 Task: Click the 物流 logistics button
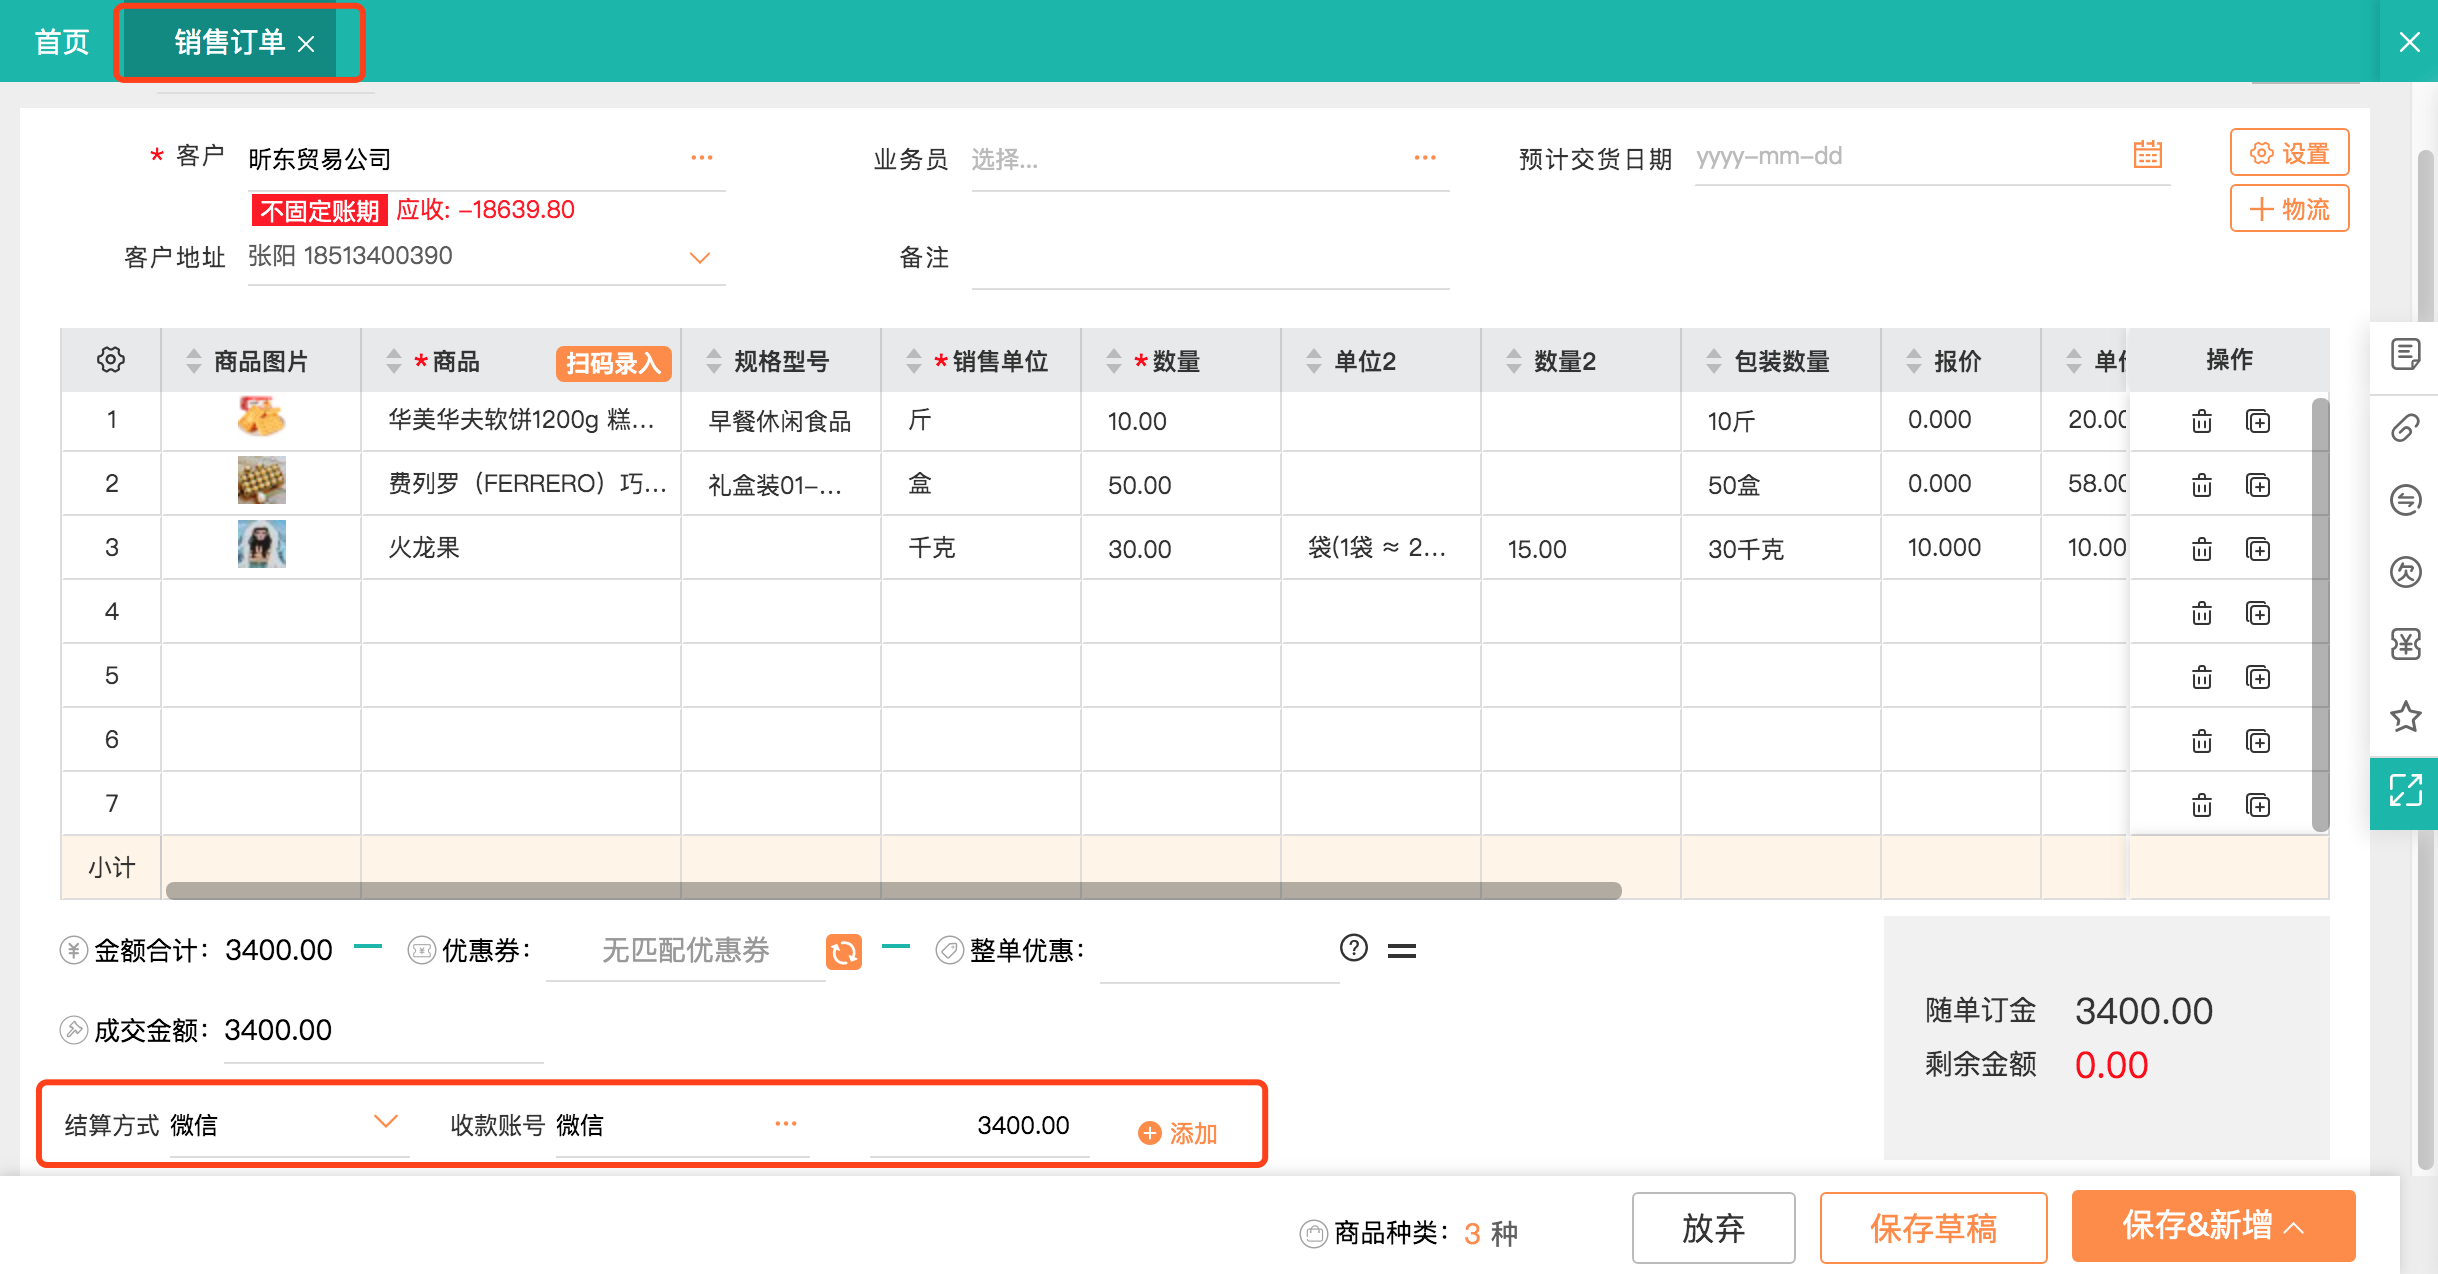point(2291,208)
